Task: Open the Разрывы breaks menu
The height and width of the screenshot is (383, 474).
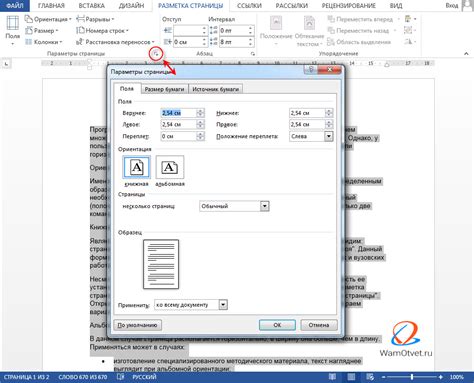Action: tap(95, 19)
